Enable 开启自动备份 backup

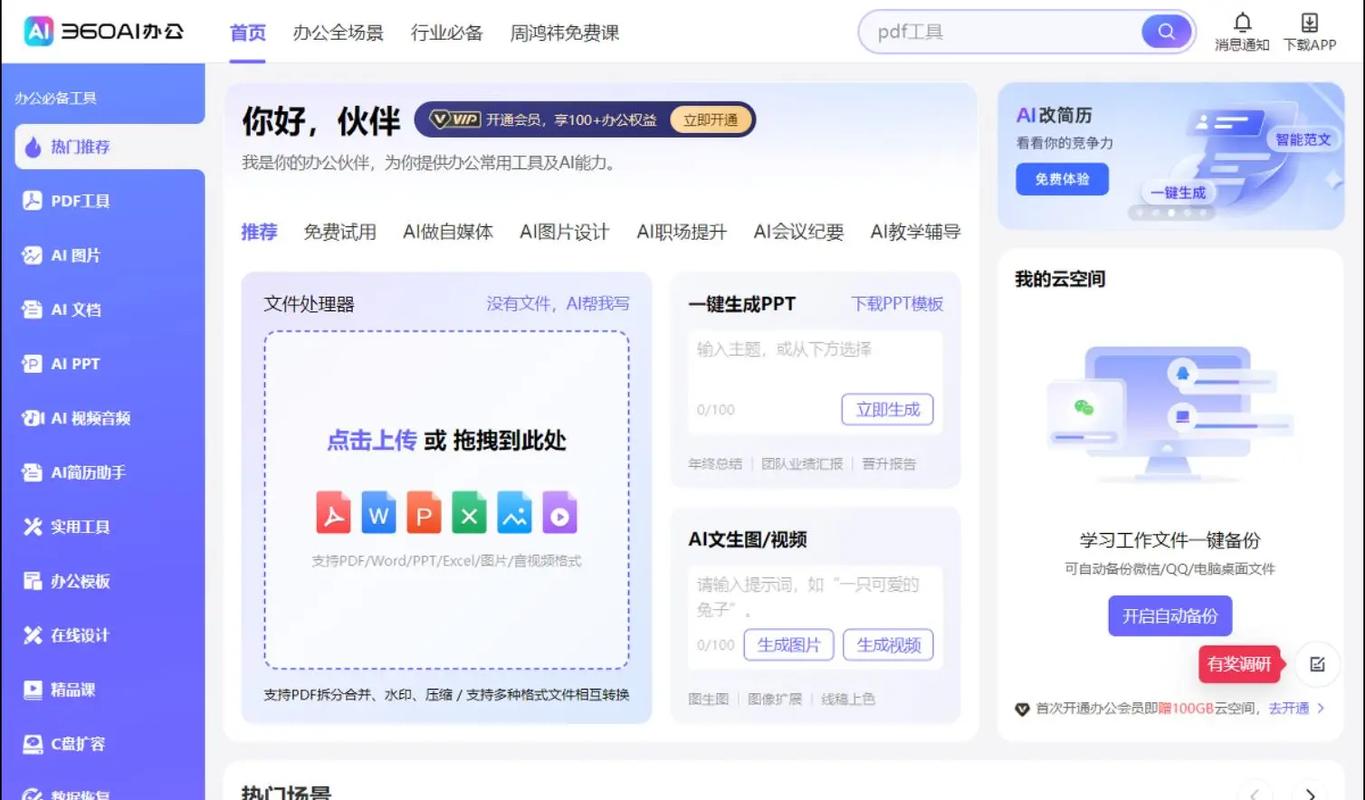[1169, 616]
